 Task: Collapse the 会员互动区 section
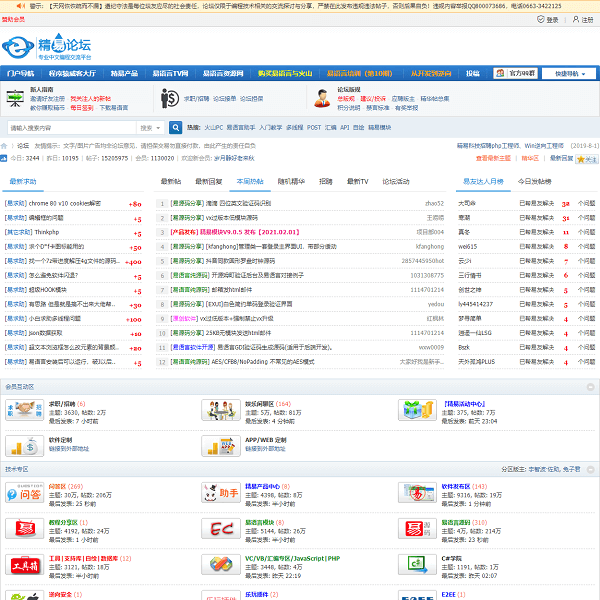[x=593, y=385]
